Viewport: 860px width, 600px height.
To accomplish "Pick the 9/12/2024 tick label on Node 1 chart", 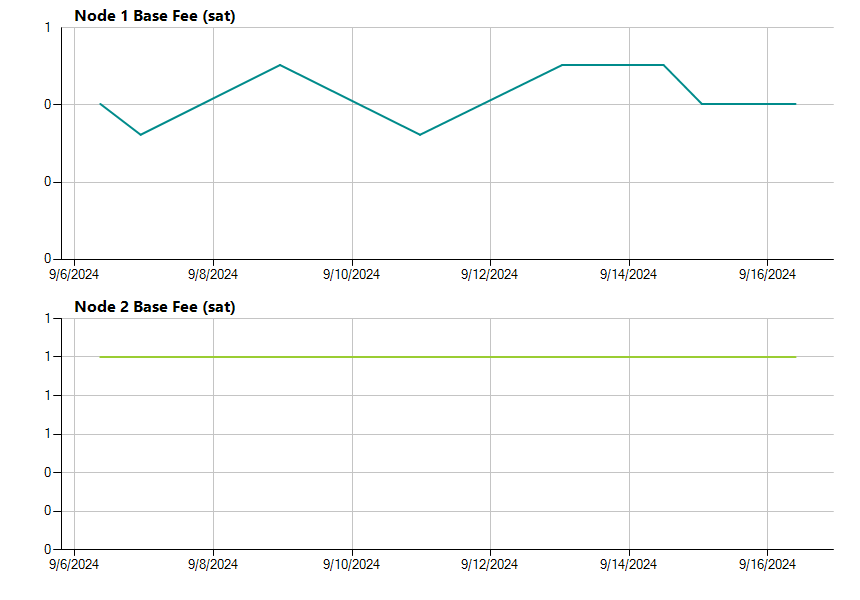I will (489, 274).
